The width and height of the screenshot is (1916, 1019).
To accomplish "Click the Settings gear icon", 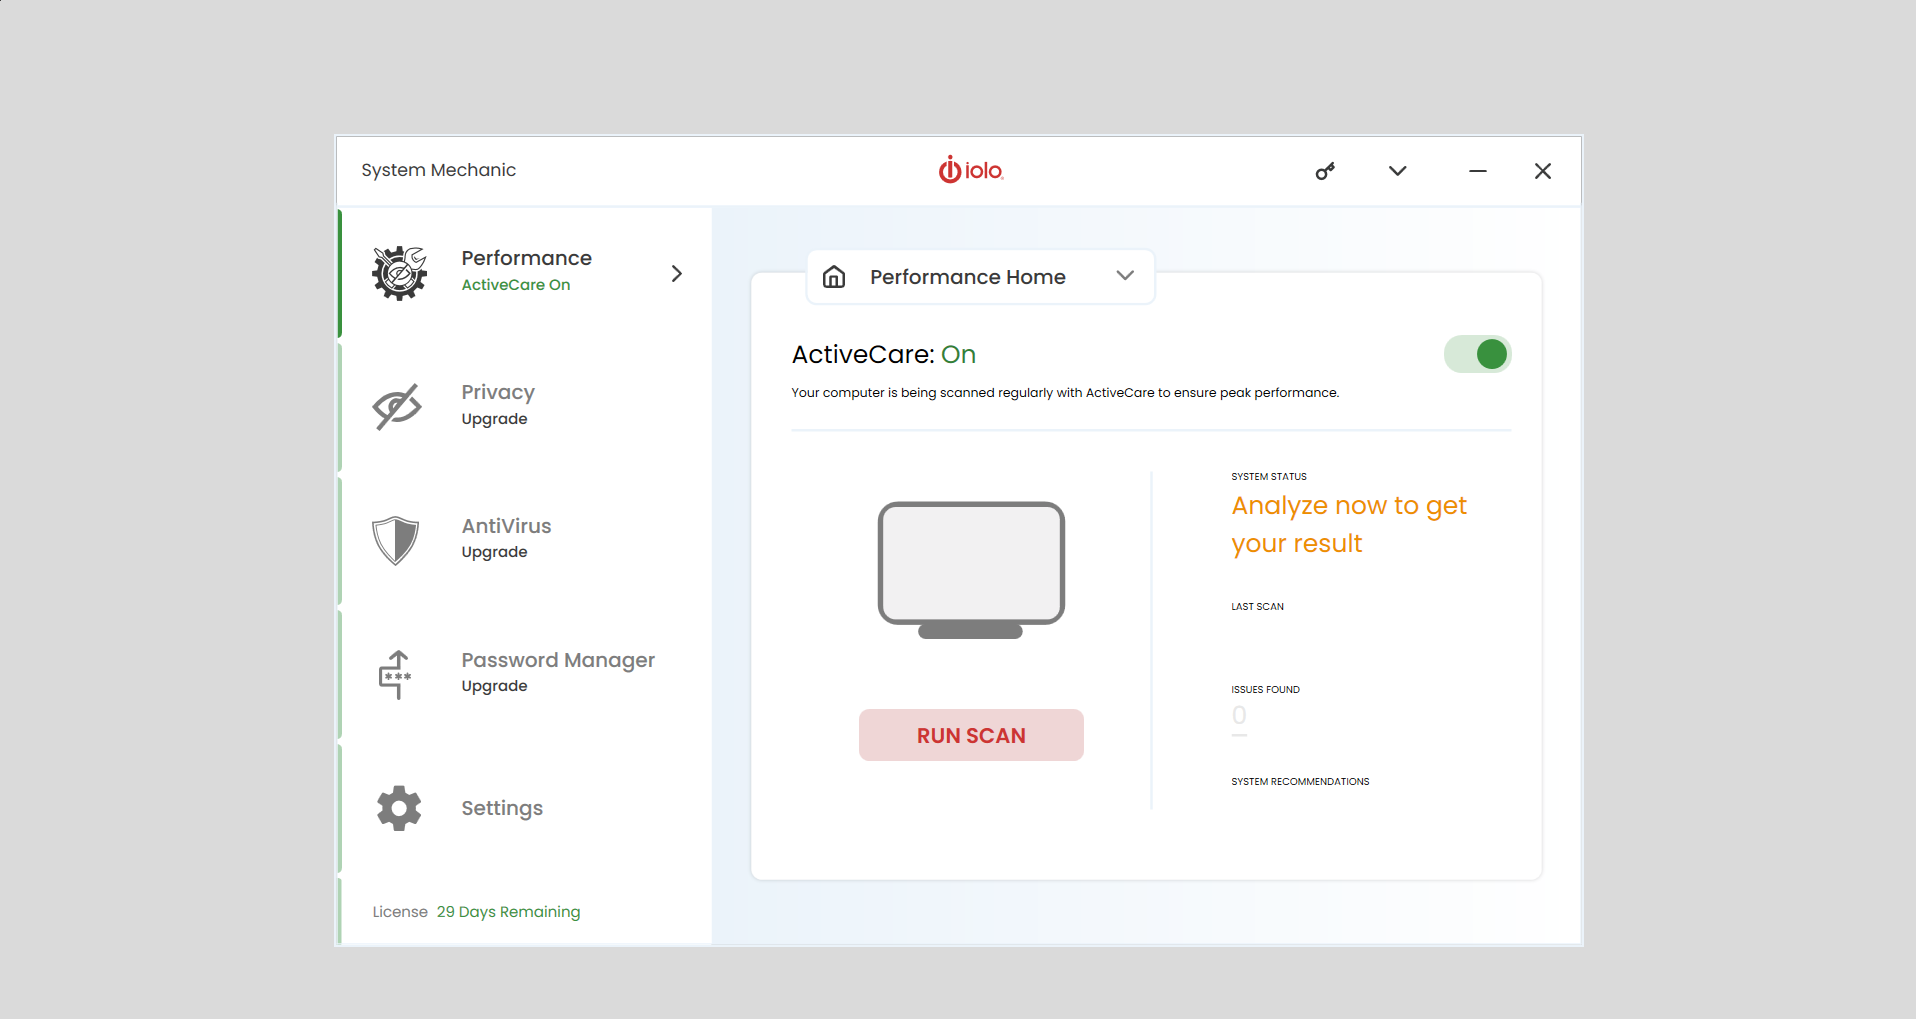I will (x=399, y=808).
